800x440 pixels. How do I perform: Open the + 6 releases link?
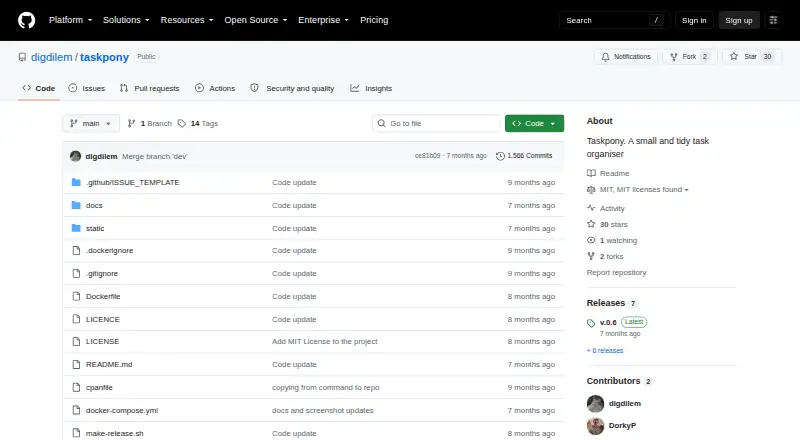(x=605, y=351)
